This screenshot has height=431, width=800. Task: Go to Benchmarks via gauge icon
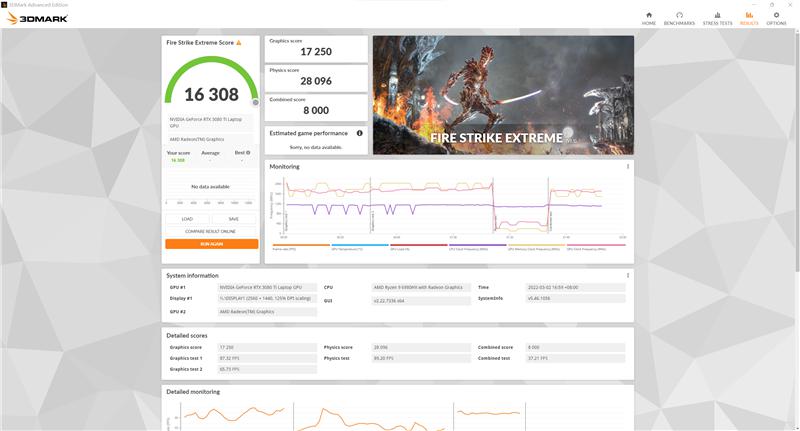point(679,16)
